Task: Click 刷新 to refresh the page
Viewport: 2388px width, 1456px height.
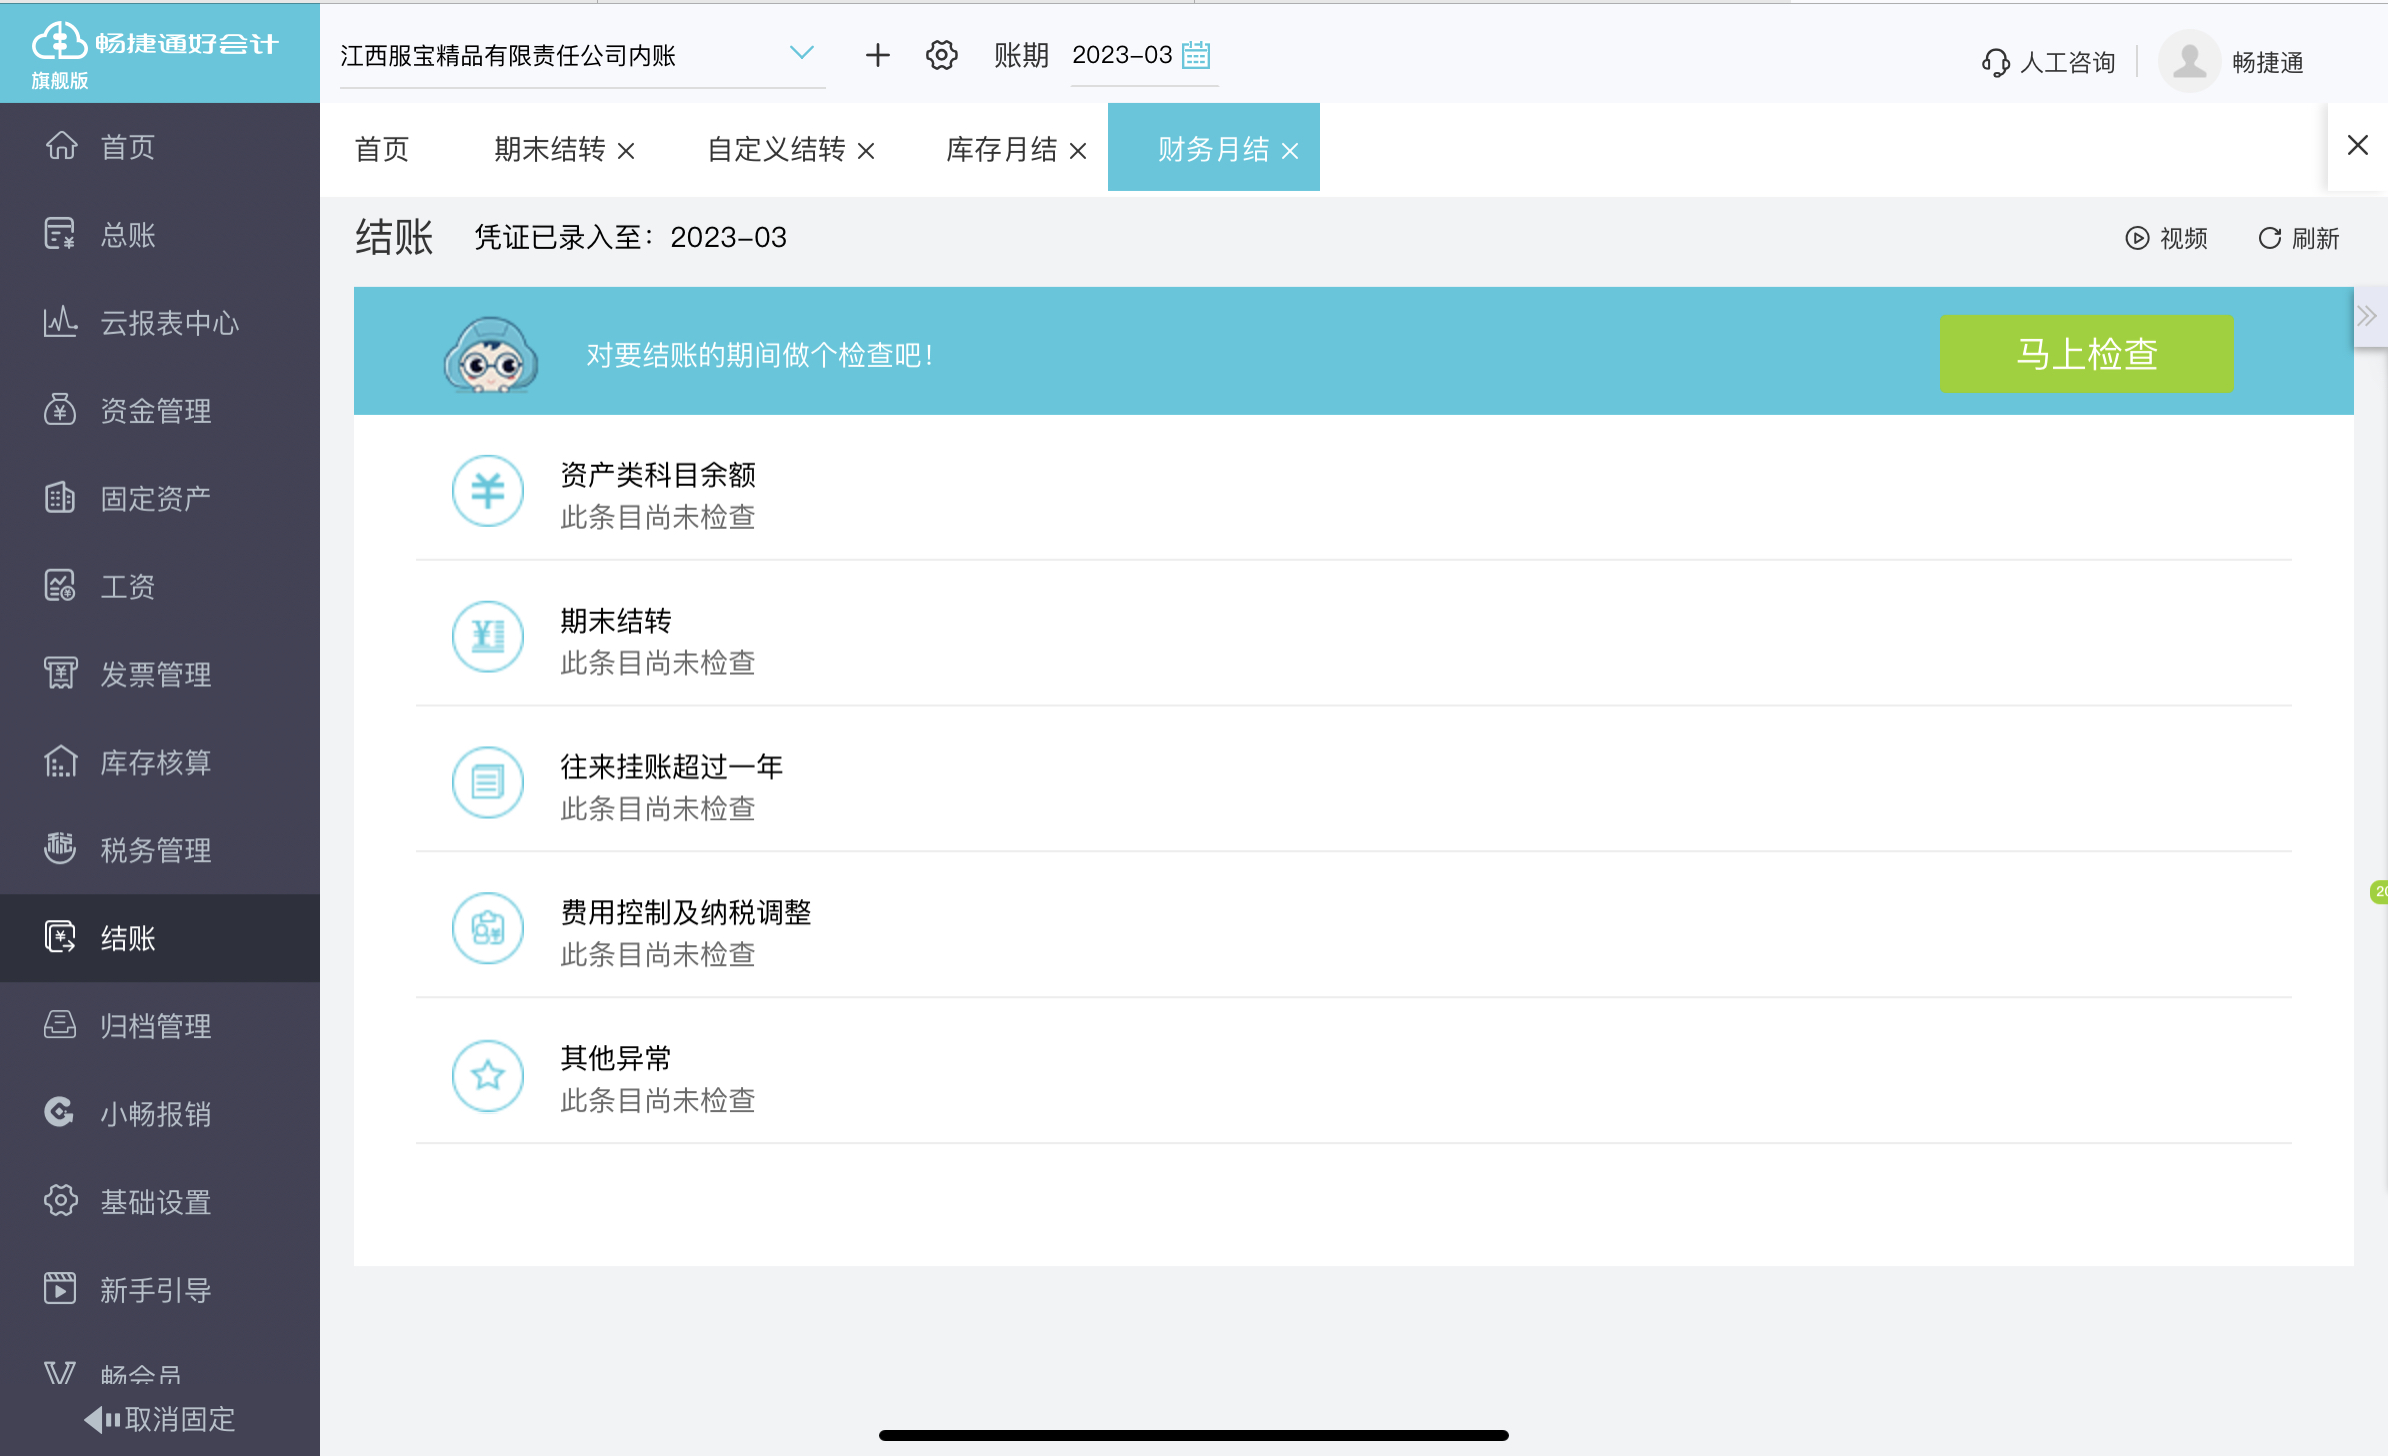Action: click(2303, 237)
